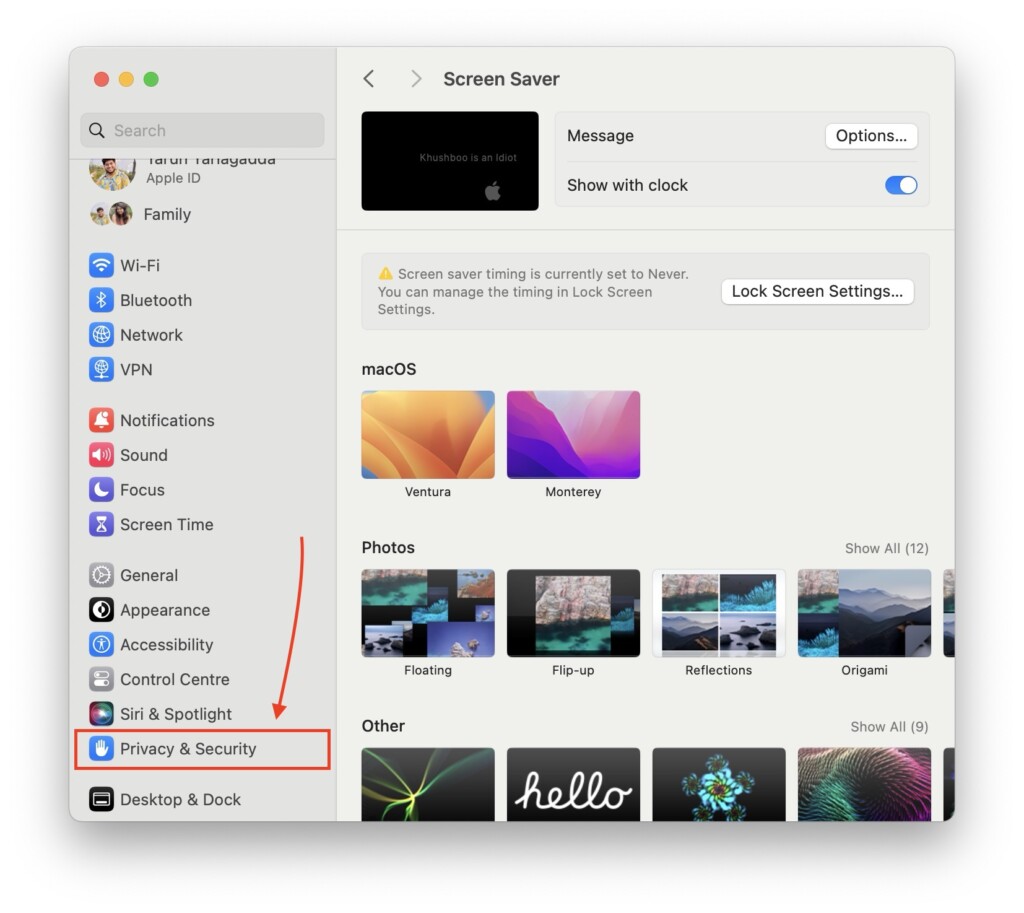The image size is (1024, 913).
Task: Select the Monterey screen saver
Action: (x=573, y=435)
